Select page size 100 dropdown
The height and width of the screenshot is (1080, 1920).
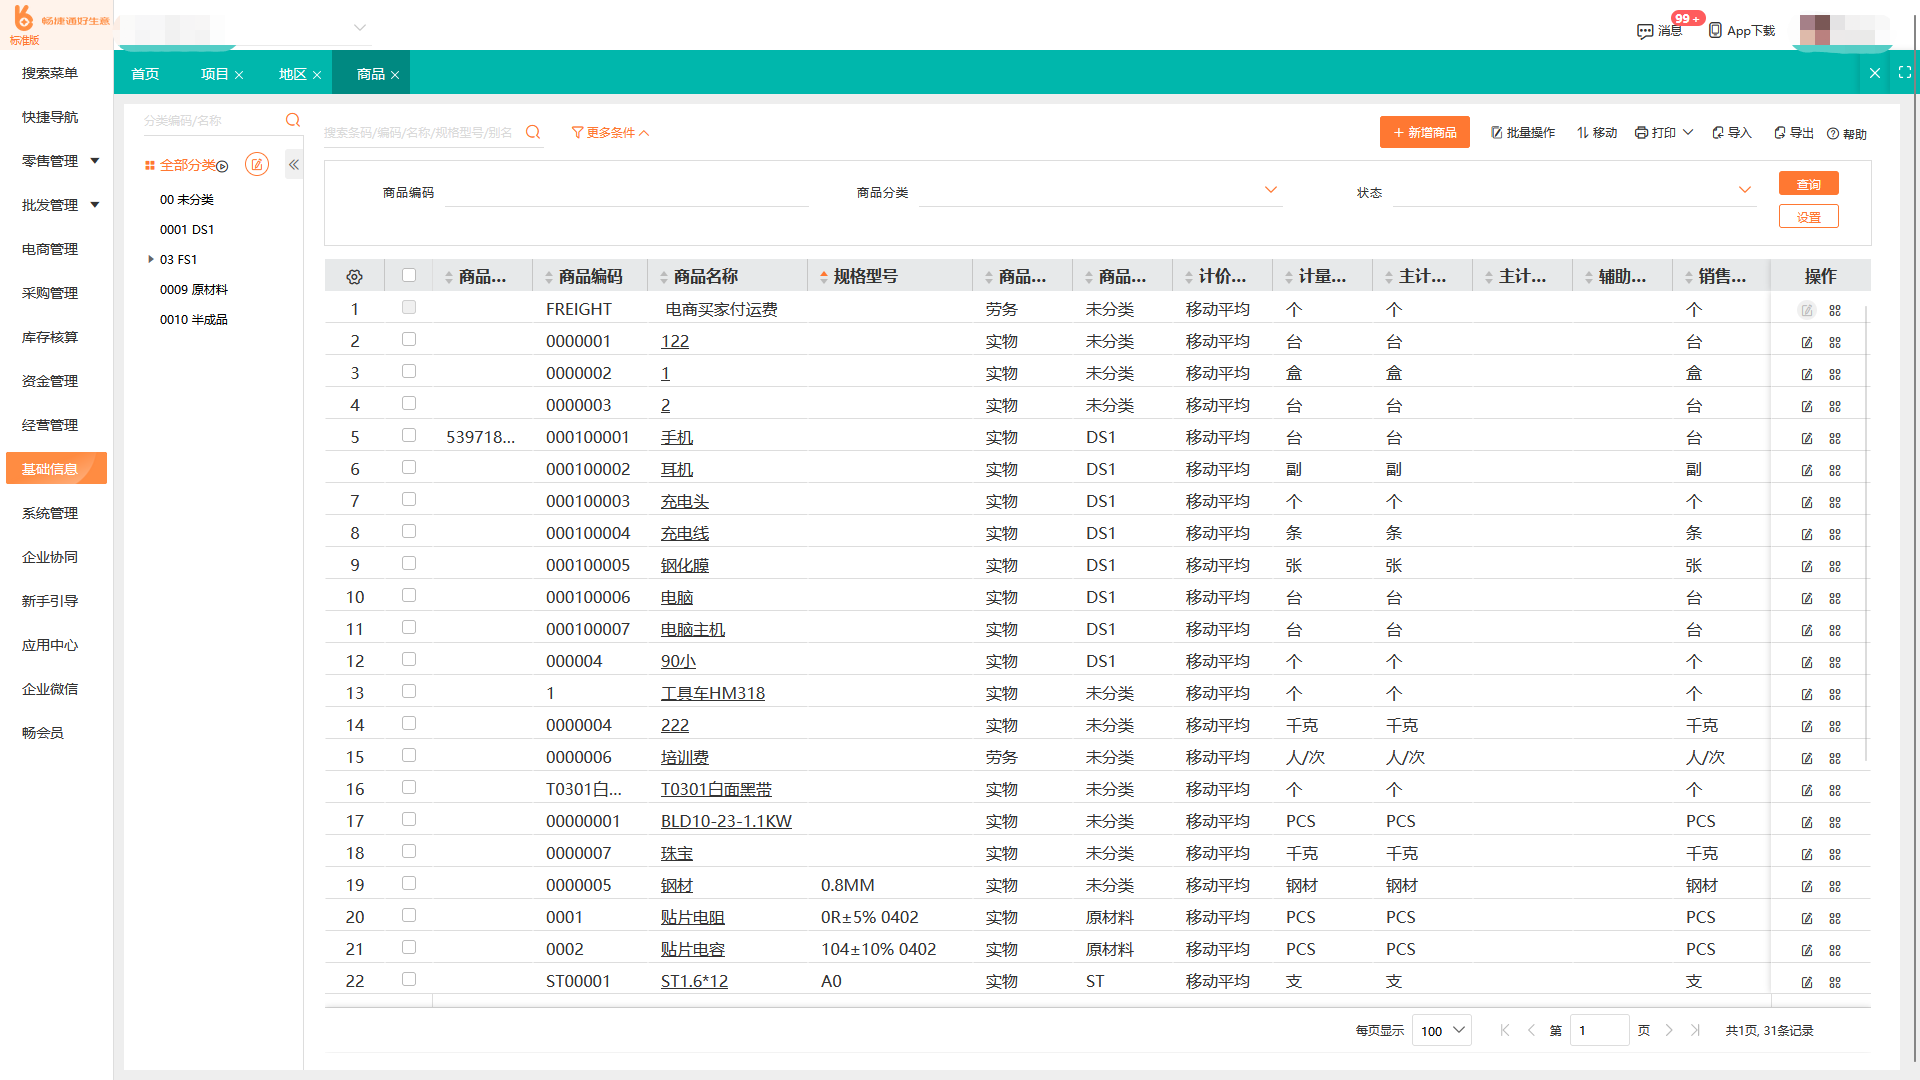point(1441,1030)
